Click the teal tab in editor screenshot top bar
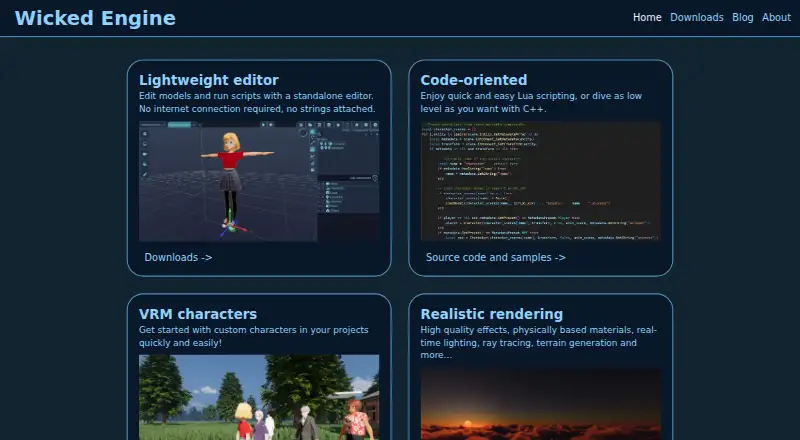 point(179,125)
